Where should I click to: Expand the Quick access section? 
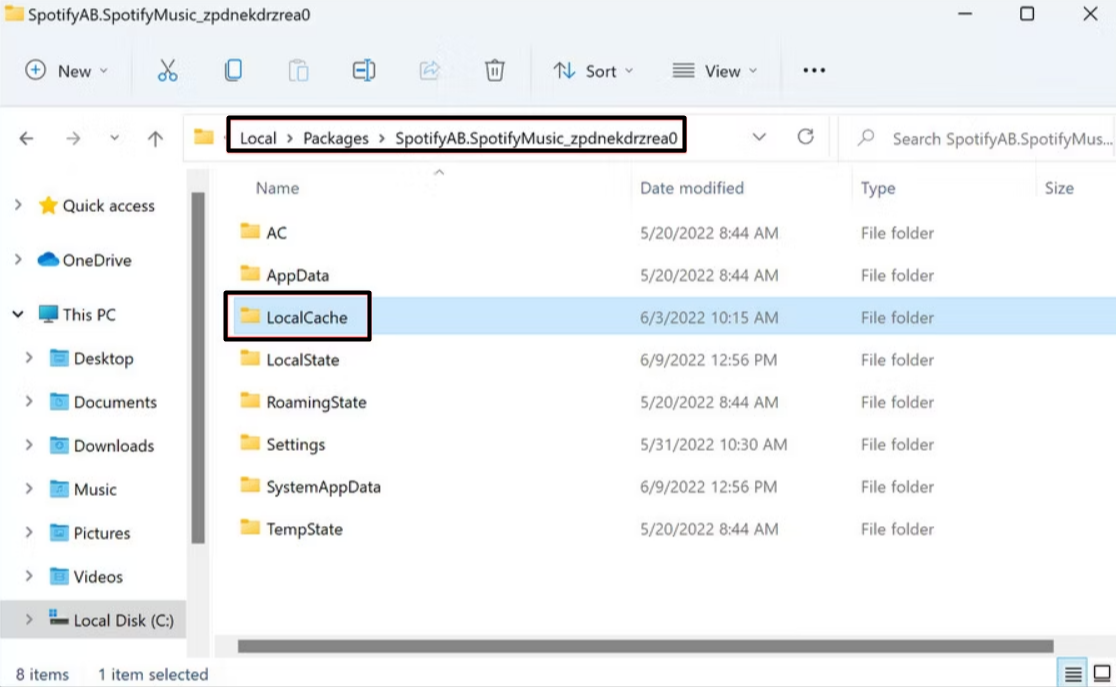pos(18,206)
